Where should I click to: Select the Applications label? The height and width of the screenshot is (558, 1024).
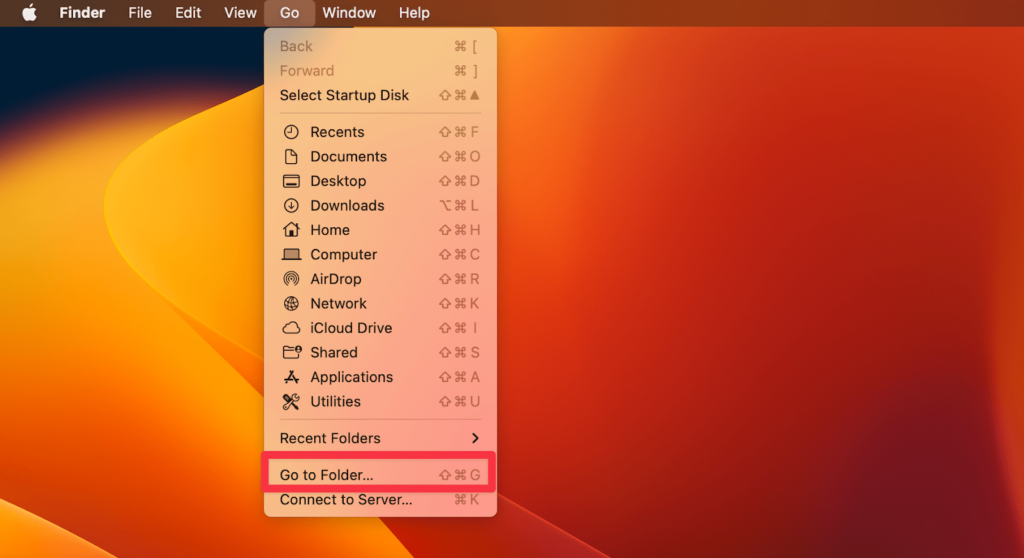pyautogui.click(x=351, y=377)
